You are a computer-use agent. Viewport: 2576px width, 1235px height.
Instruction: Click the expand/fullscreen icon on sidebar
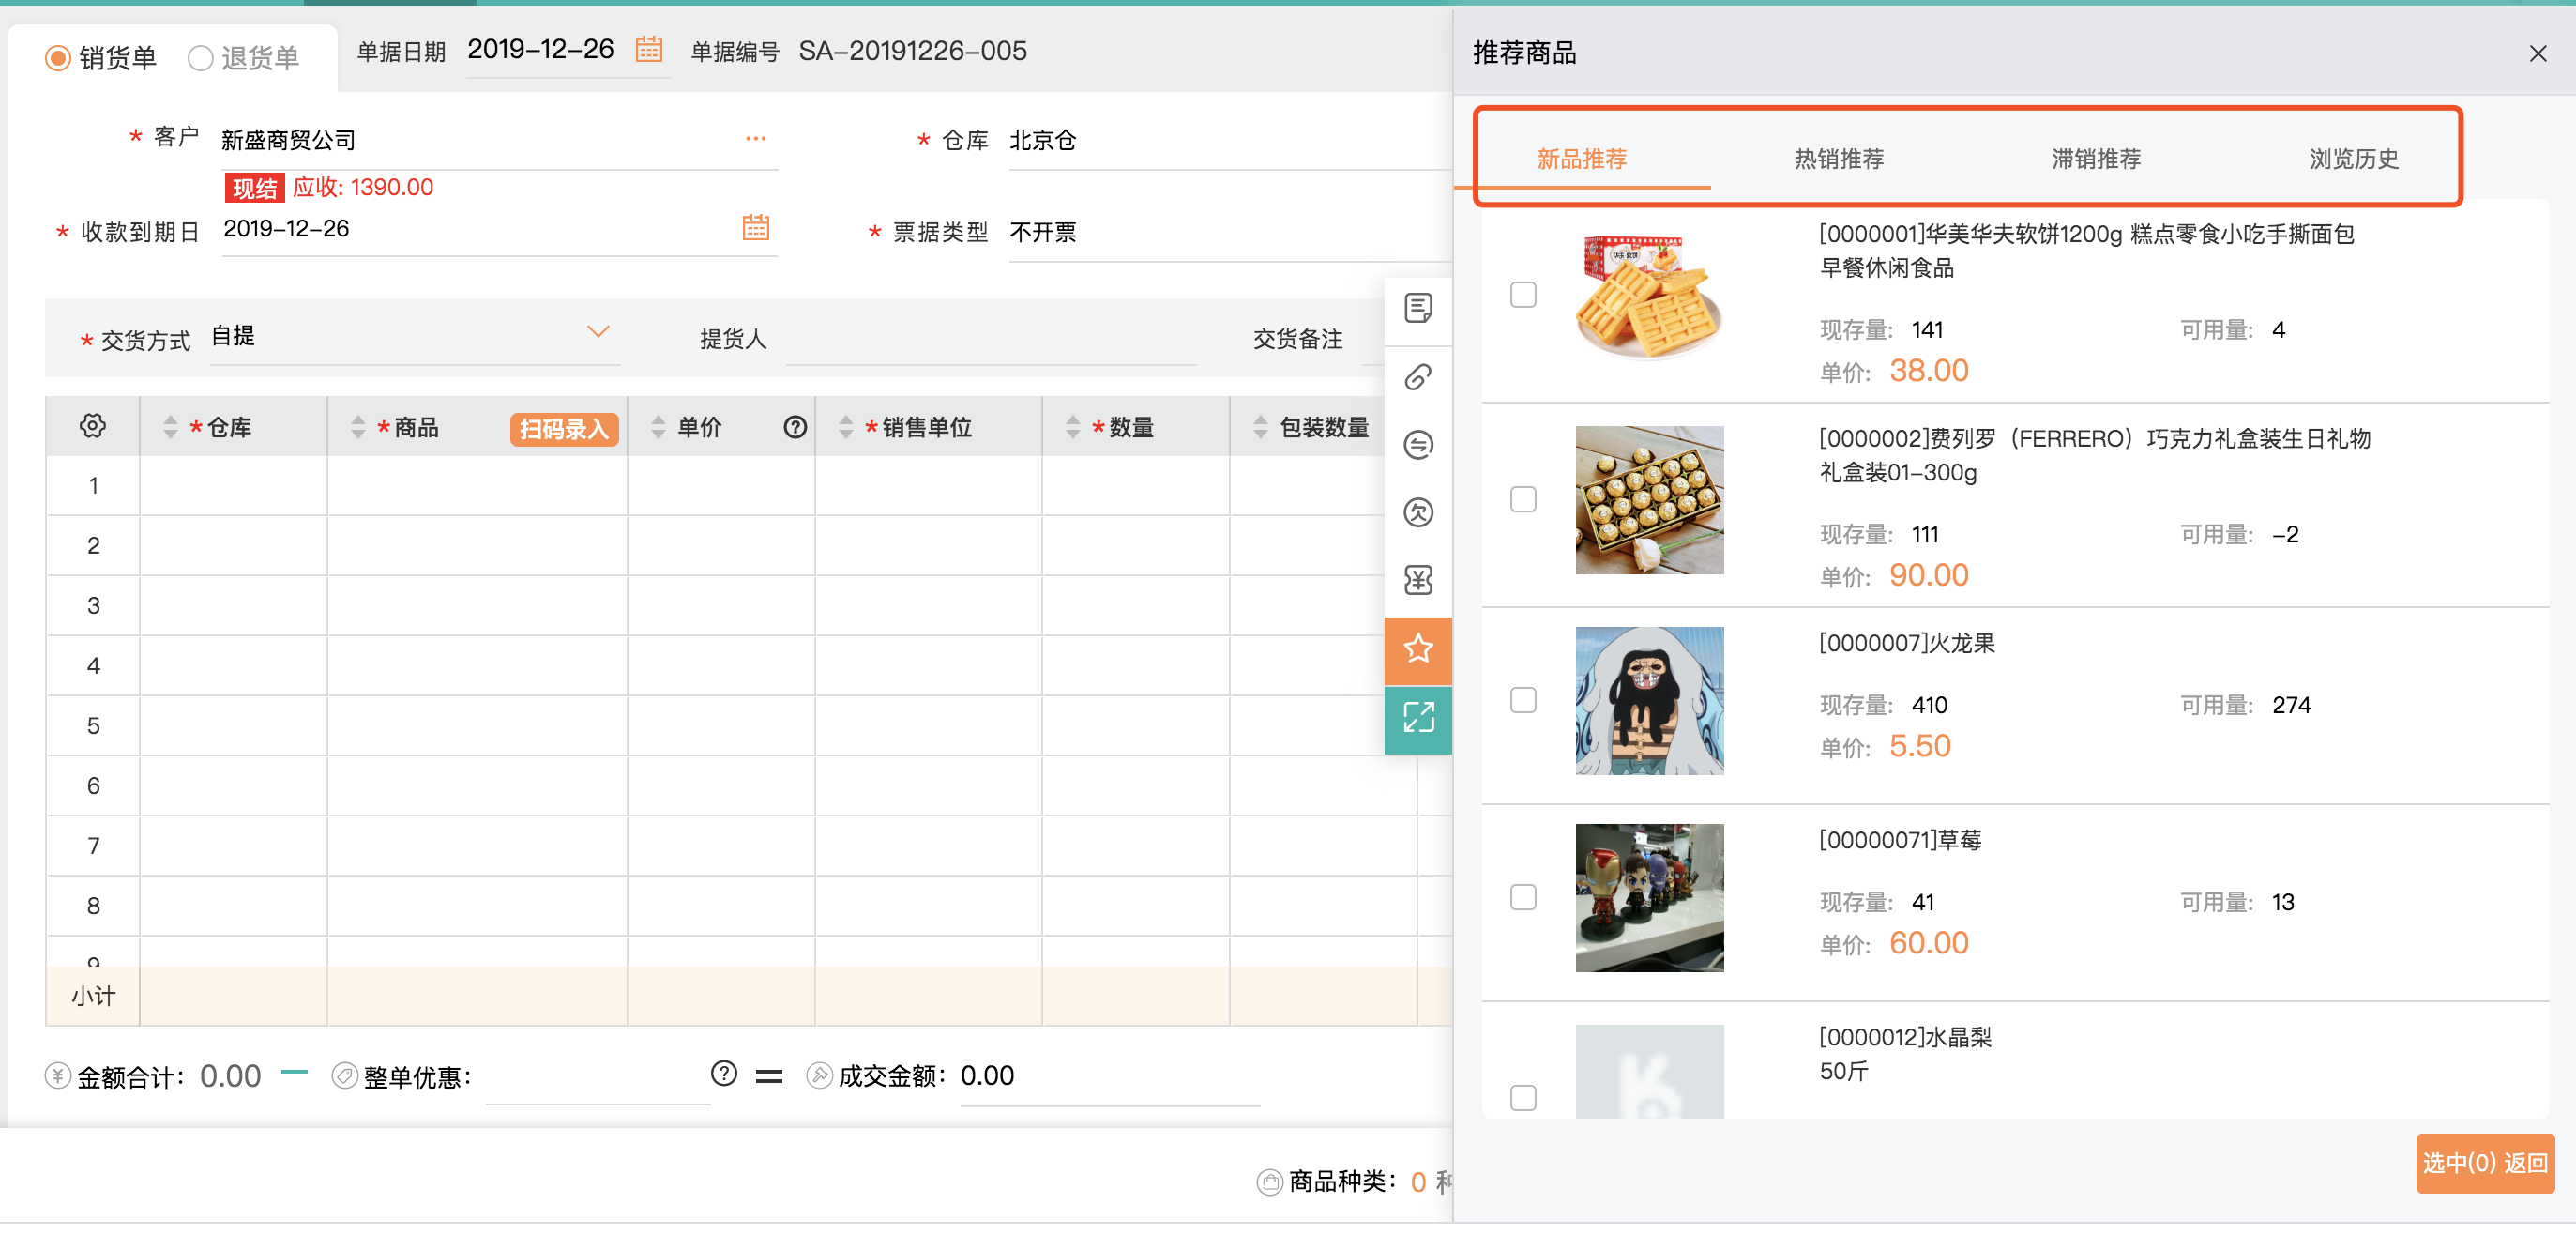[x=1417, y=719]
